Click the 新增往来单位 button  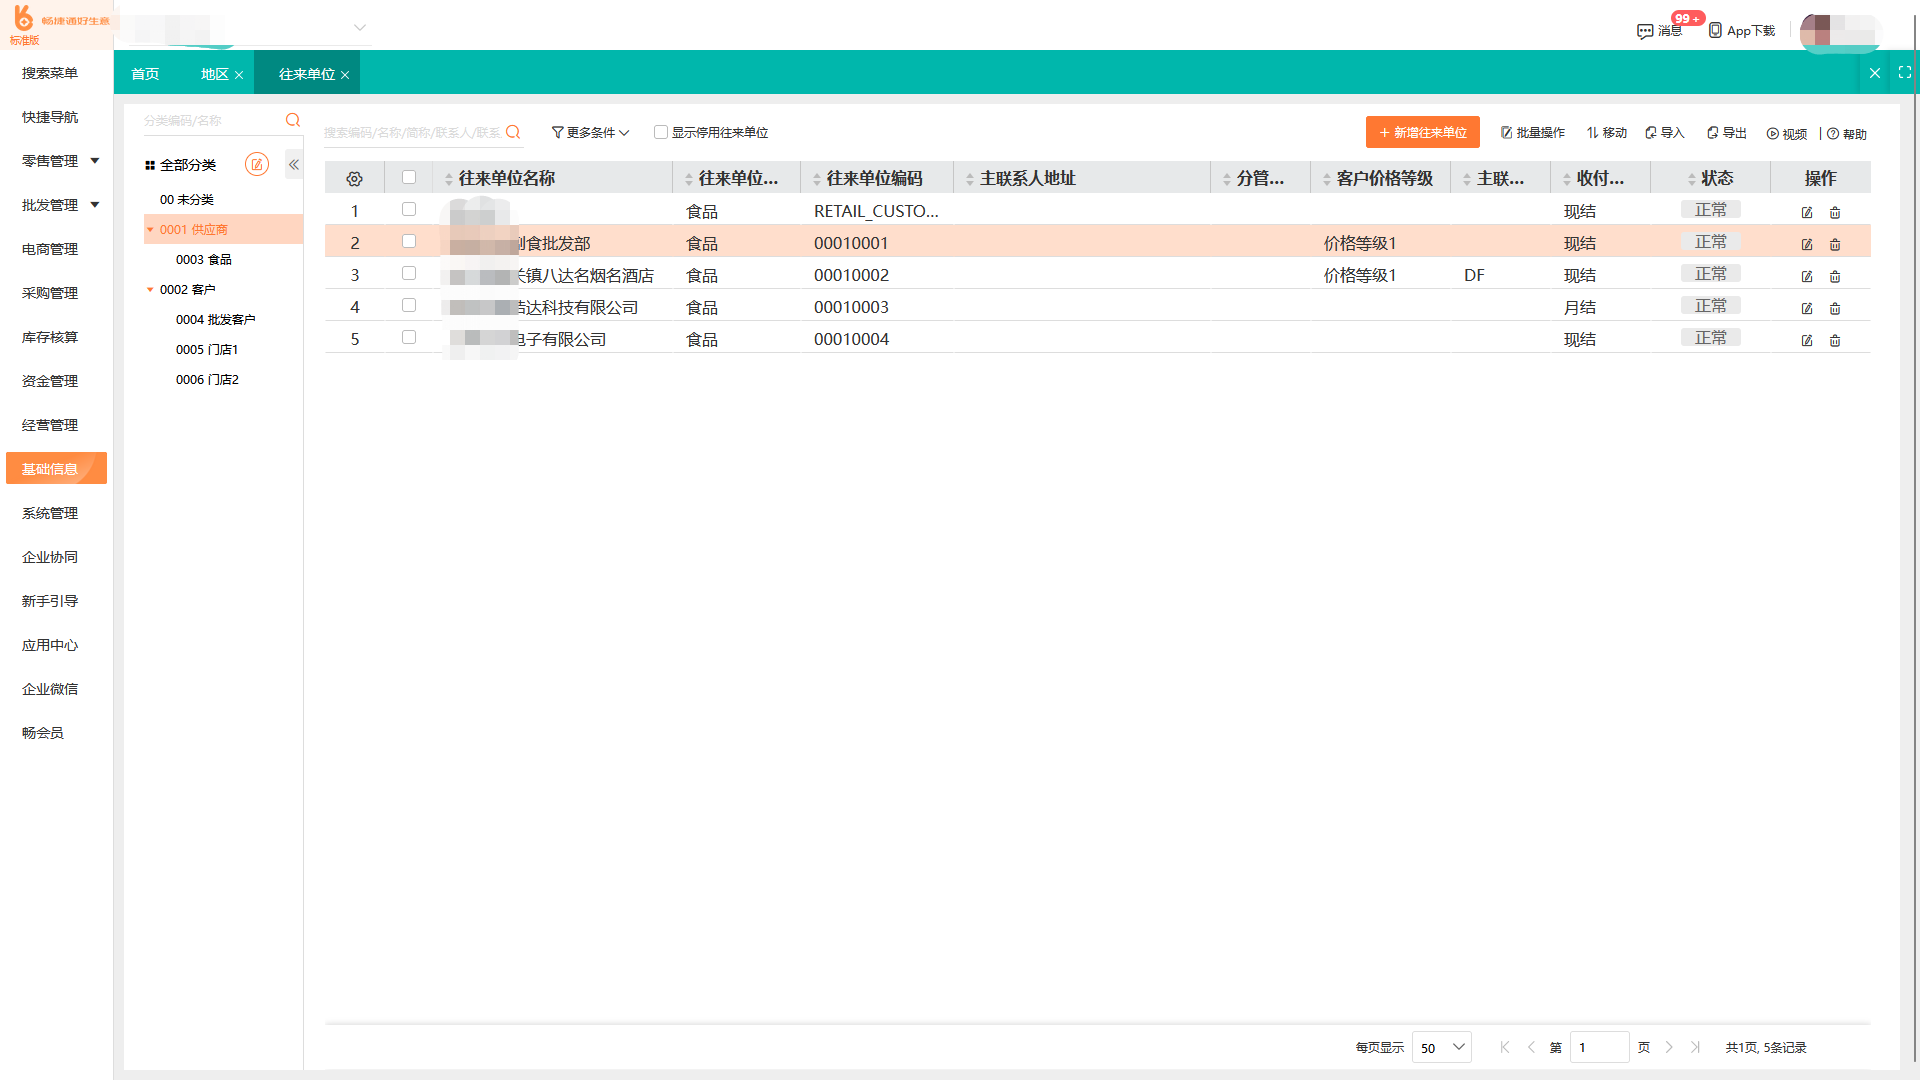click(1424, 132)
